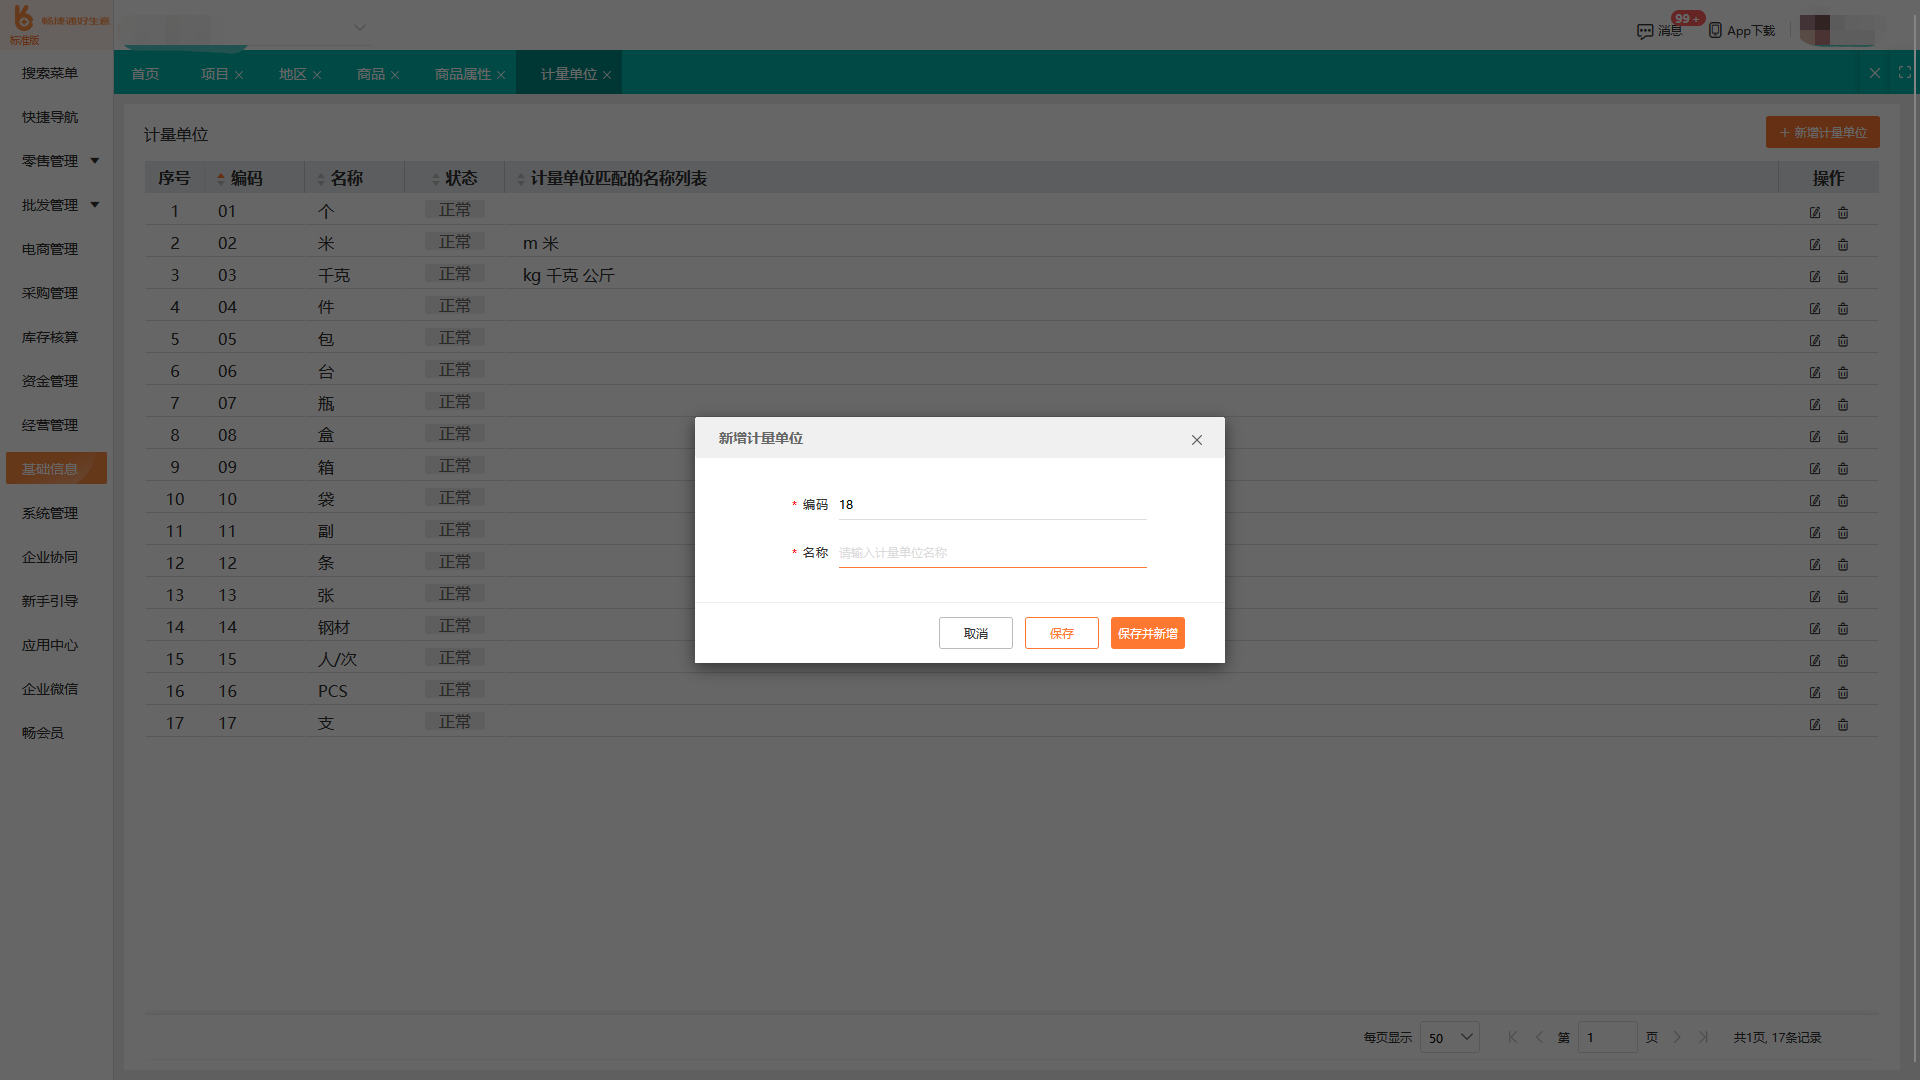Viewport: 1920px width, 1080px height.
Task: Click the delete icon for row 10
Action: pyautogui.click(x=1844, y=500)
